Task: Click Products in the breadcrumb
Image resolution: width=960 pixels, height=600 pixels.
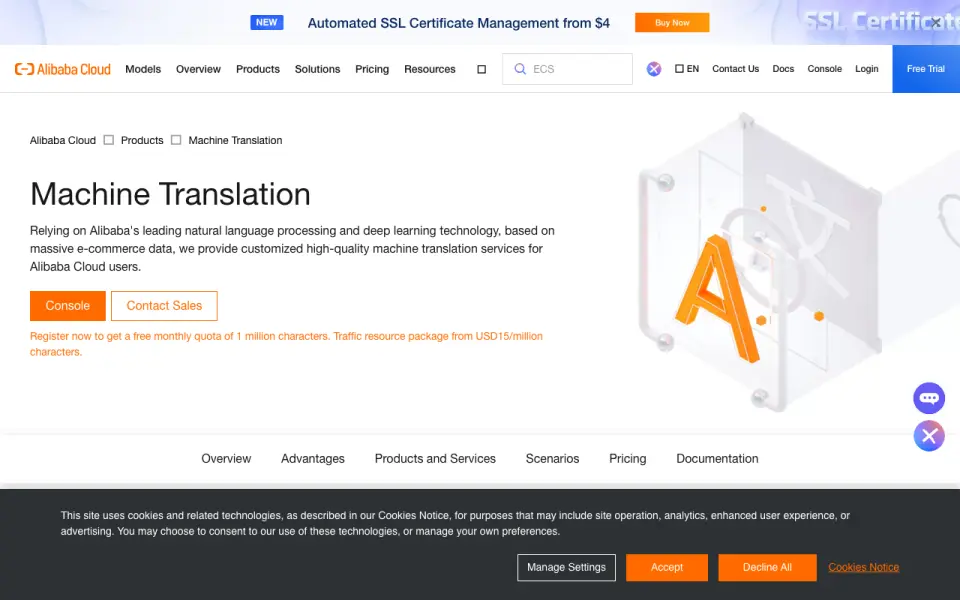Action: click(x=142, y=140)
